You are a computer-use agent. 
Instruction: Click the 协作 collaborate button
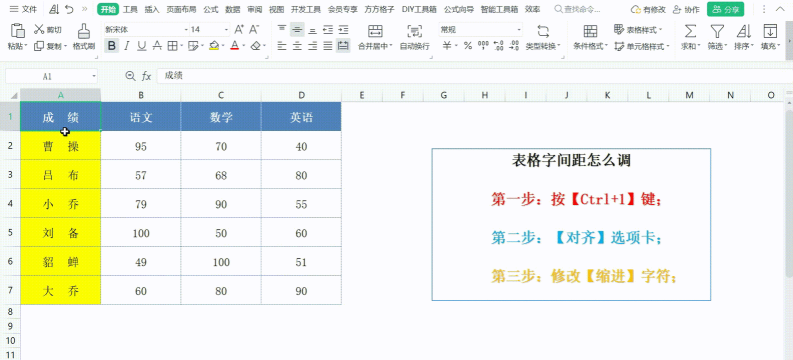coord(686,9)
